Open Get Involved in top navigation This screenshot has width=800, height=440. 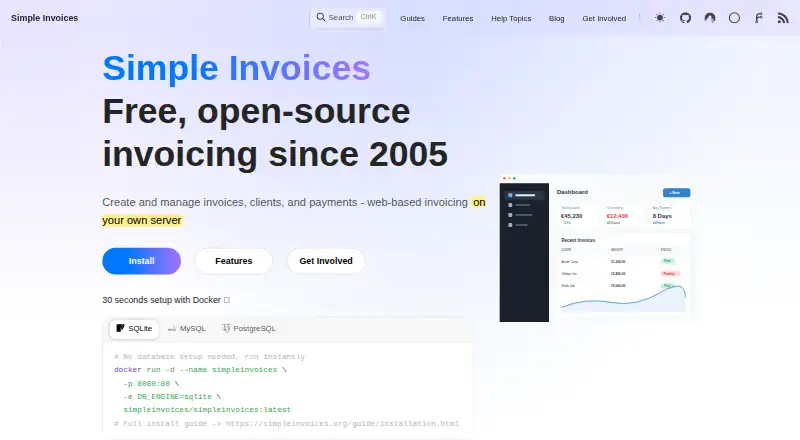coord(604,18)
